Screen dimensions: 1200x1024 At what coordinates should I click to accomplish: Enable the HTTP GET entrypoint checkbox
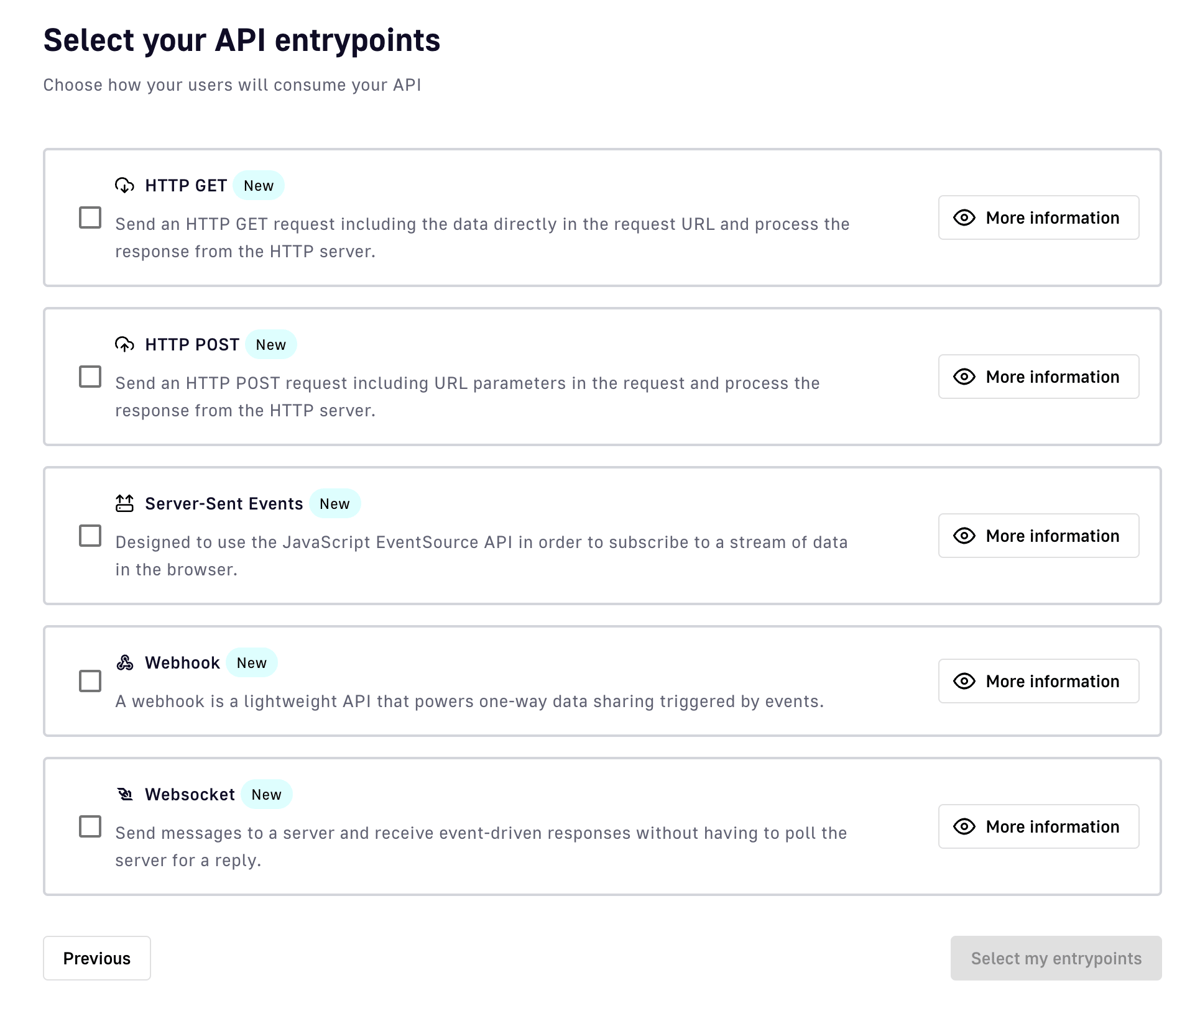point(90,217)
